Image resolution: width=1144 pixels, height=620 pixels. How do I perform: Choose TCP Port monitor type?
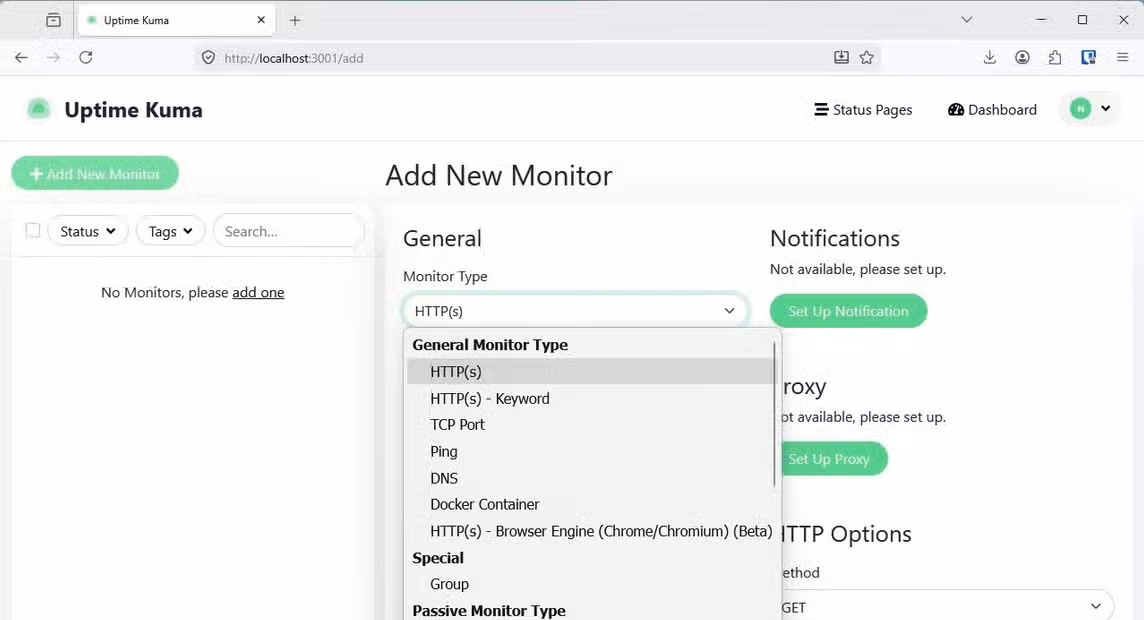point(590,425)
